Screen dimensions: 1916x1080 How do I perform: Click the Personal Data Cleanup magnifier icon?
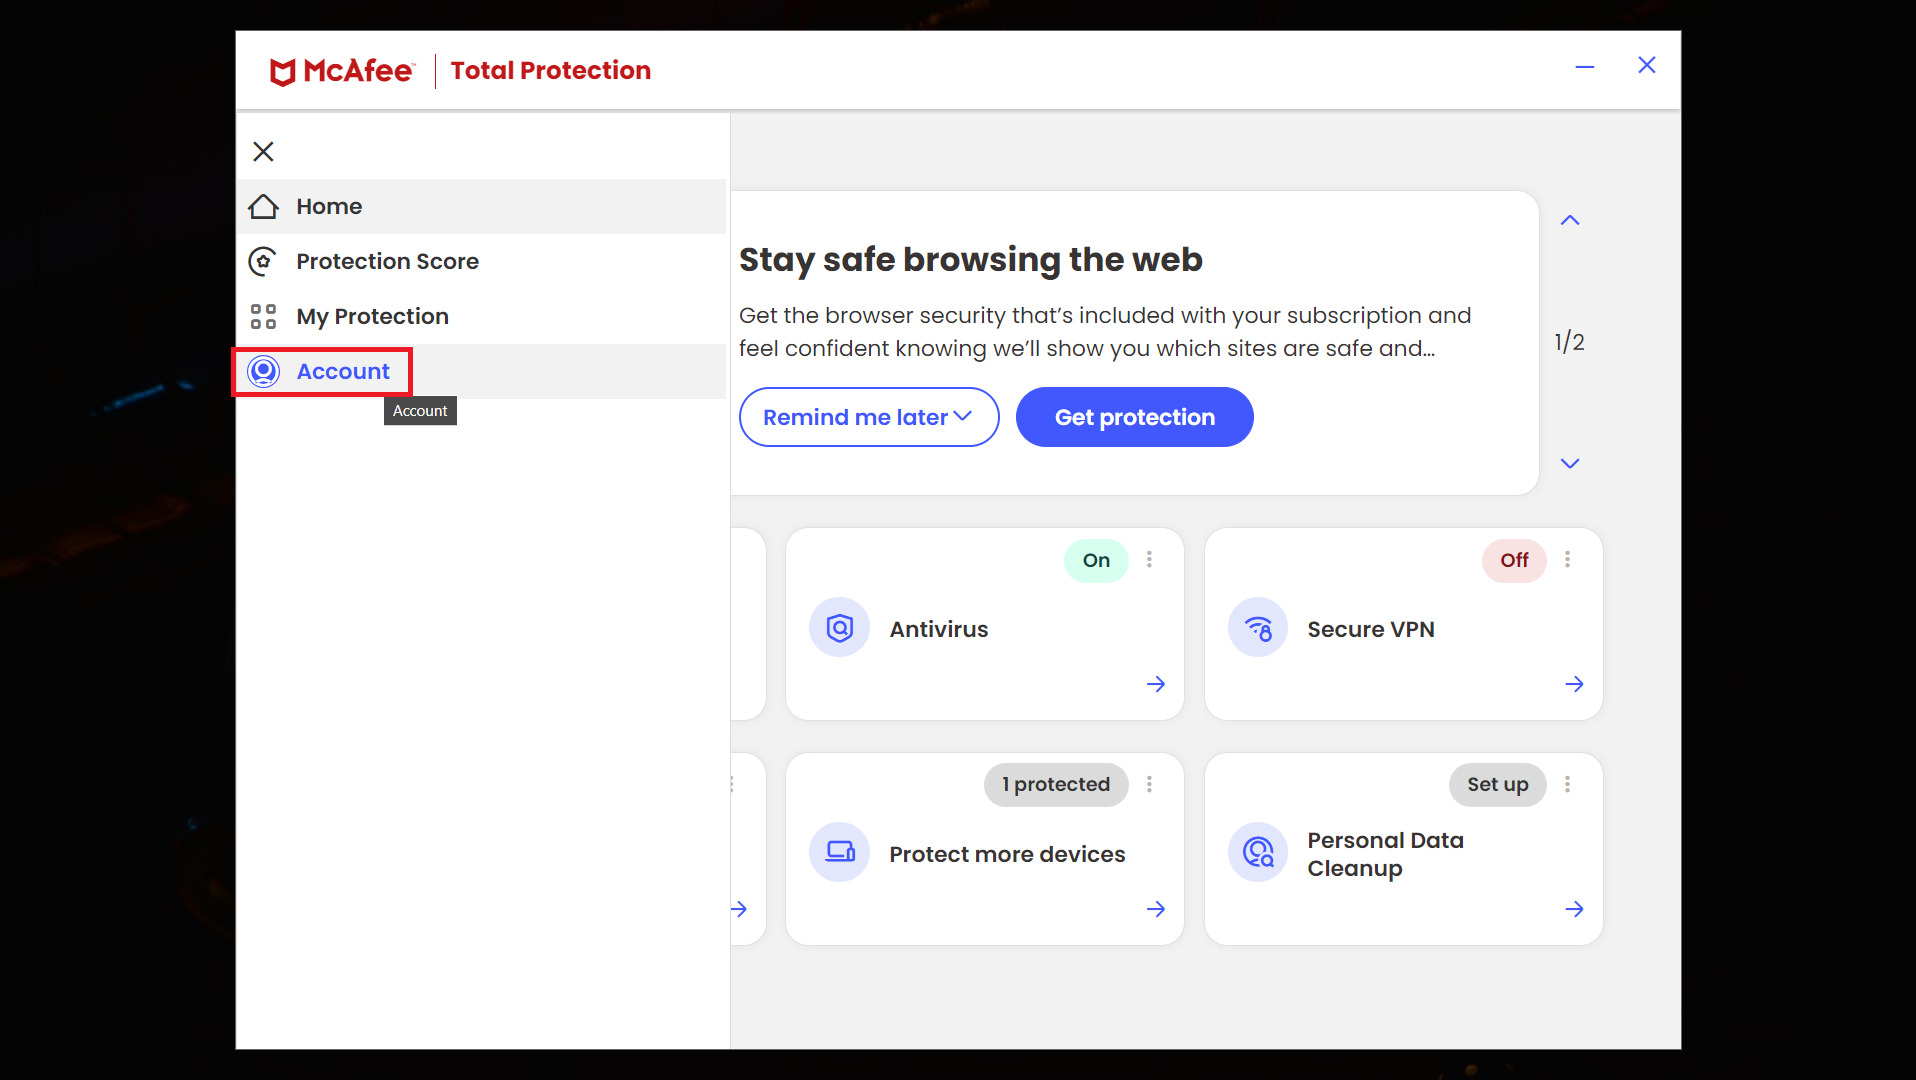1258,852
